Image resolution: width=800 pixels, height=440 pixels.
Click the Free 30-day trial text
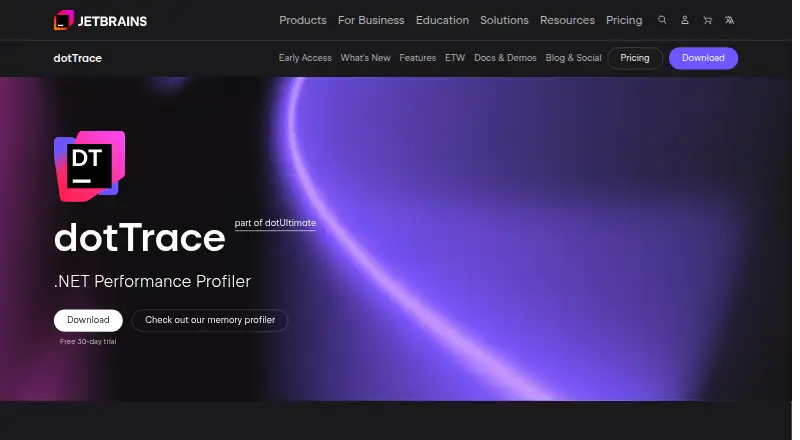click(x=88, y=341)
